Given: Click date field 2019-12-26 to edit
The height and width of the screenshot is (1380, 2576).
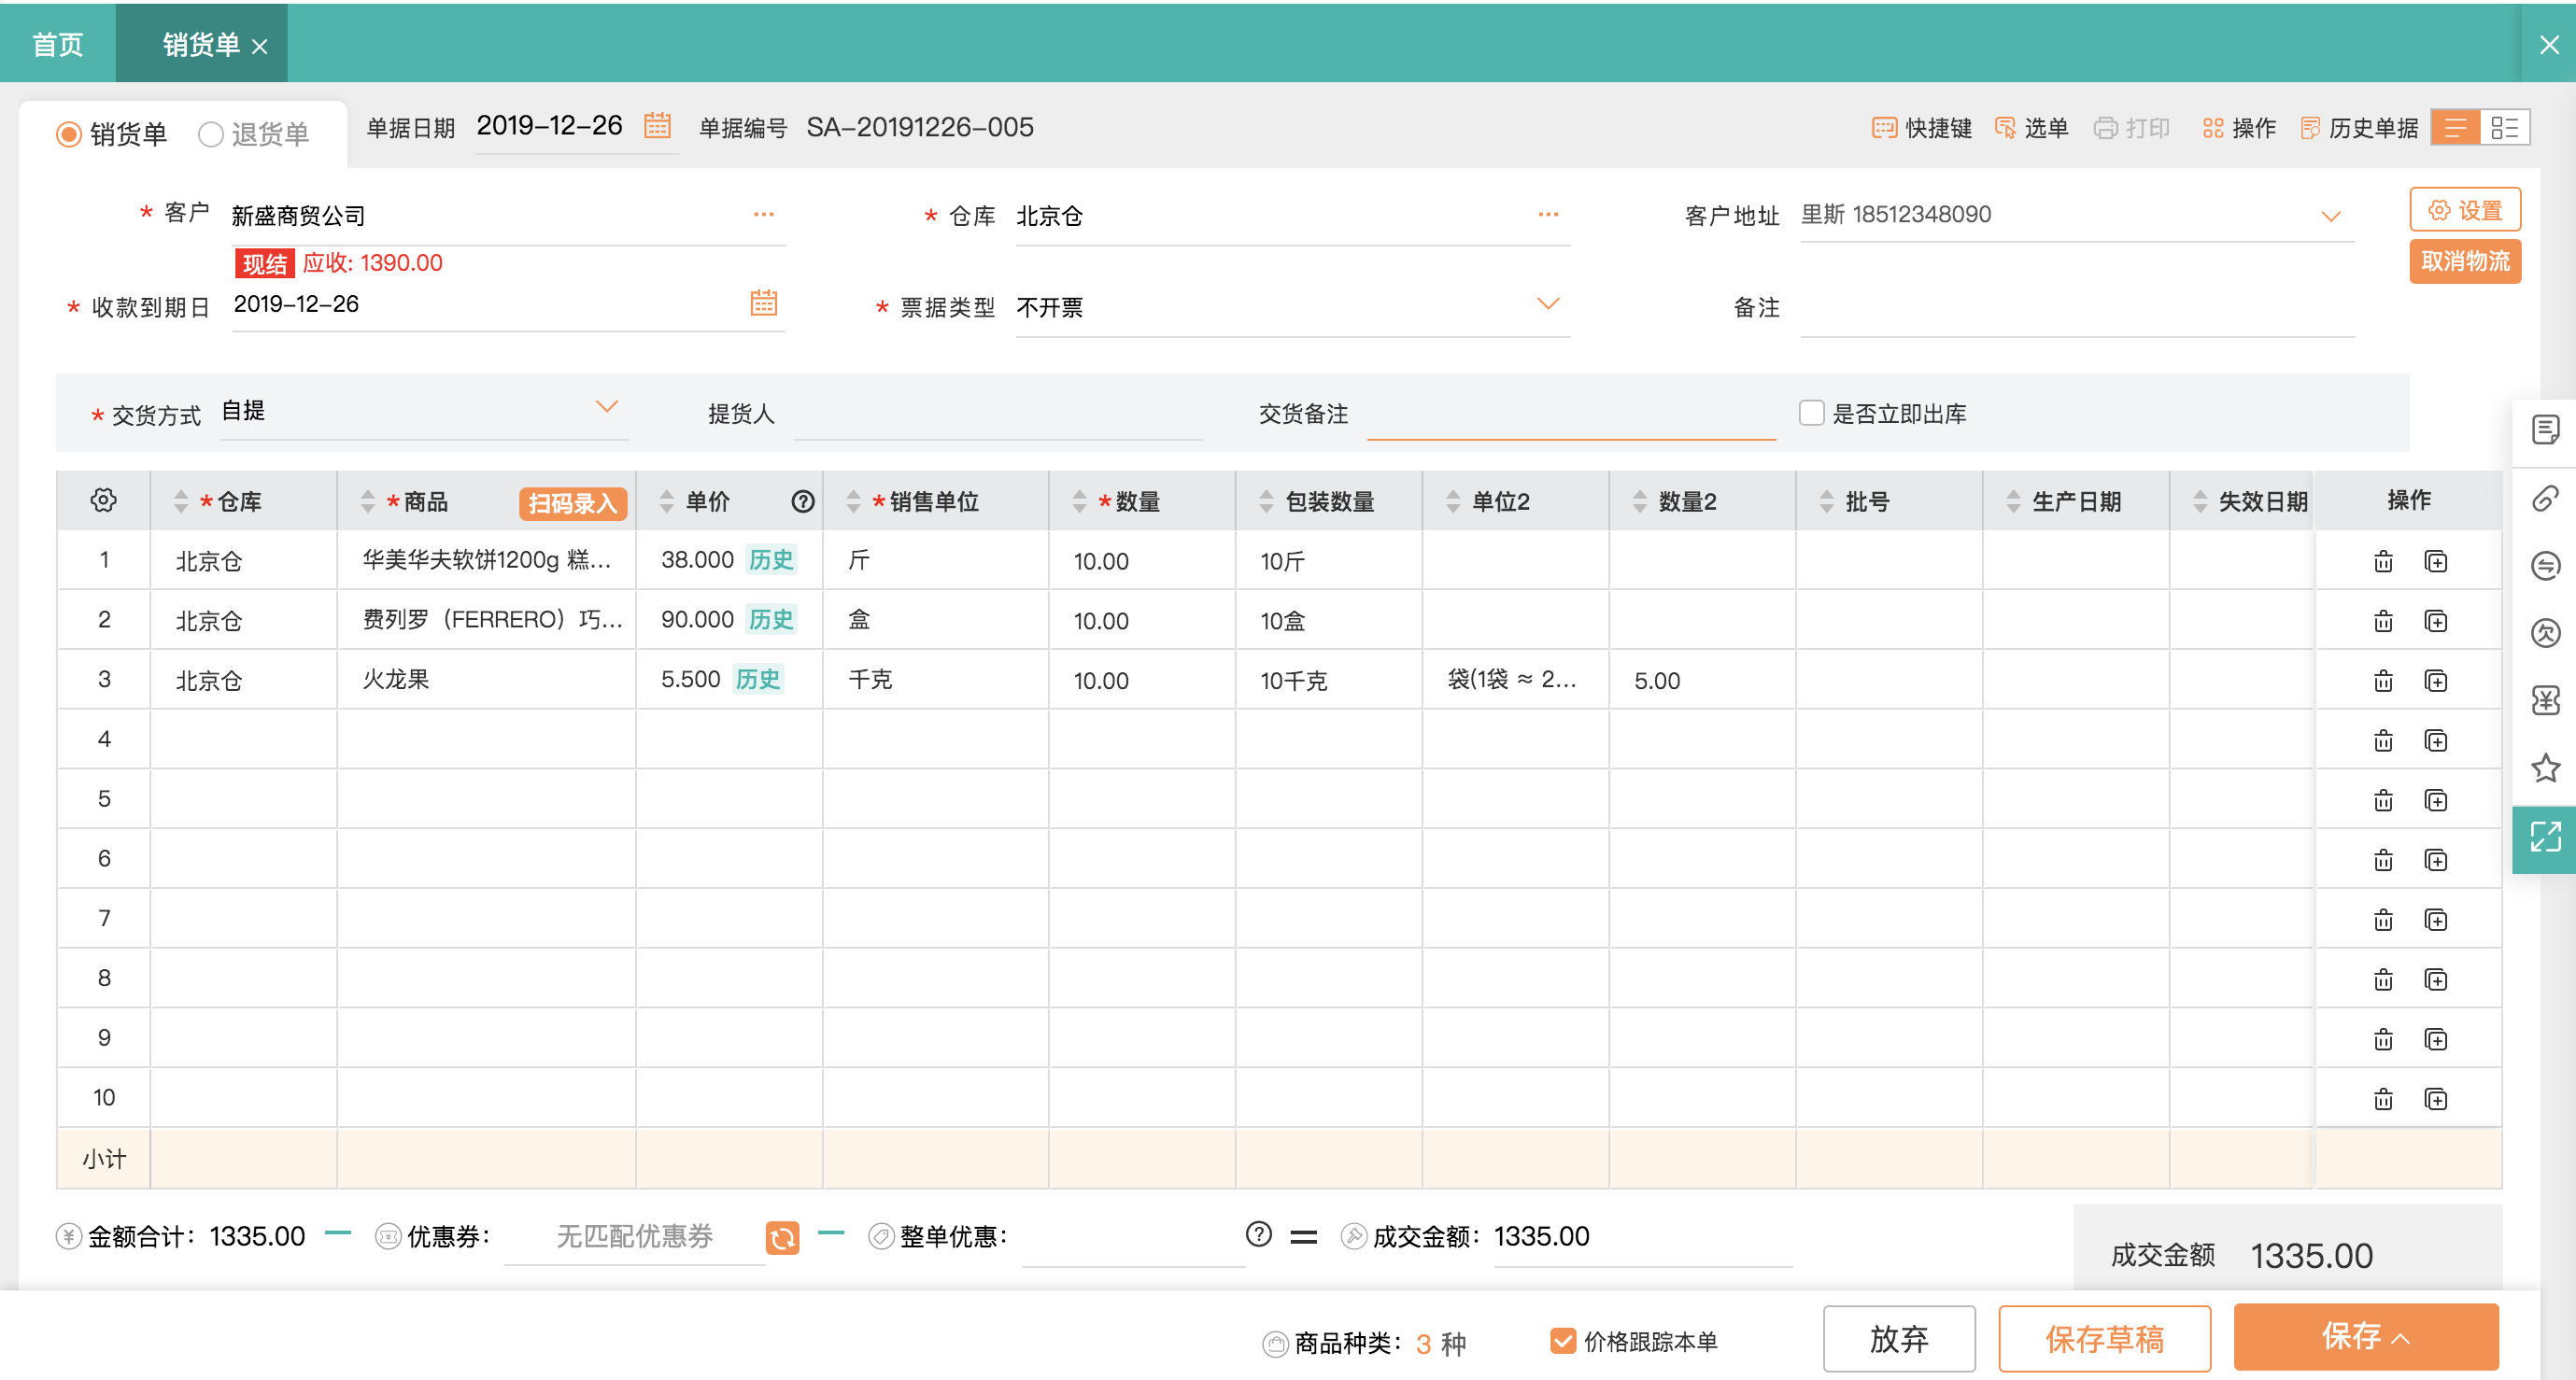Looking at the screenshot, I should coord(545,128).
